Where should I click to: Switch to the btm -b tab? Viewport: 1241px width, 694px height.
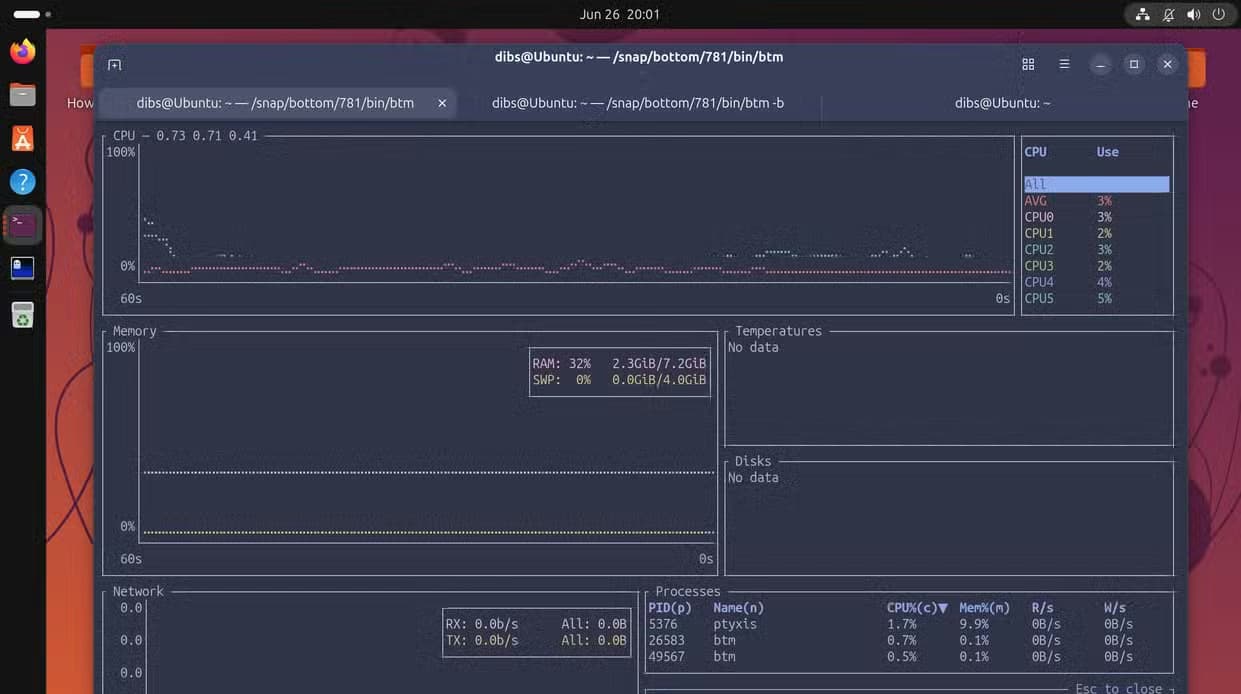coord(638,103)
